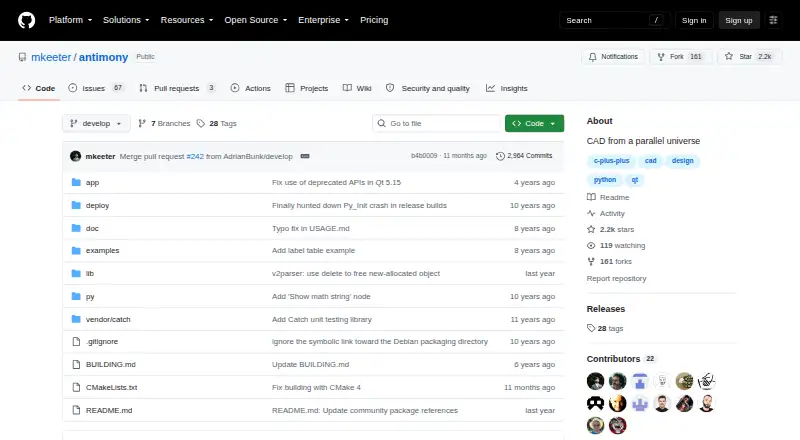800x440 pixels.
Task: Open the Contributors heading link
Action: tap(621, 359)
